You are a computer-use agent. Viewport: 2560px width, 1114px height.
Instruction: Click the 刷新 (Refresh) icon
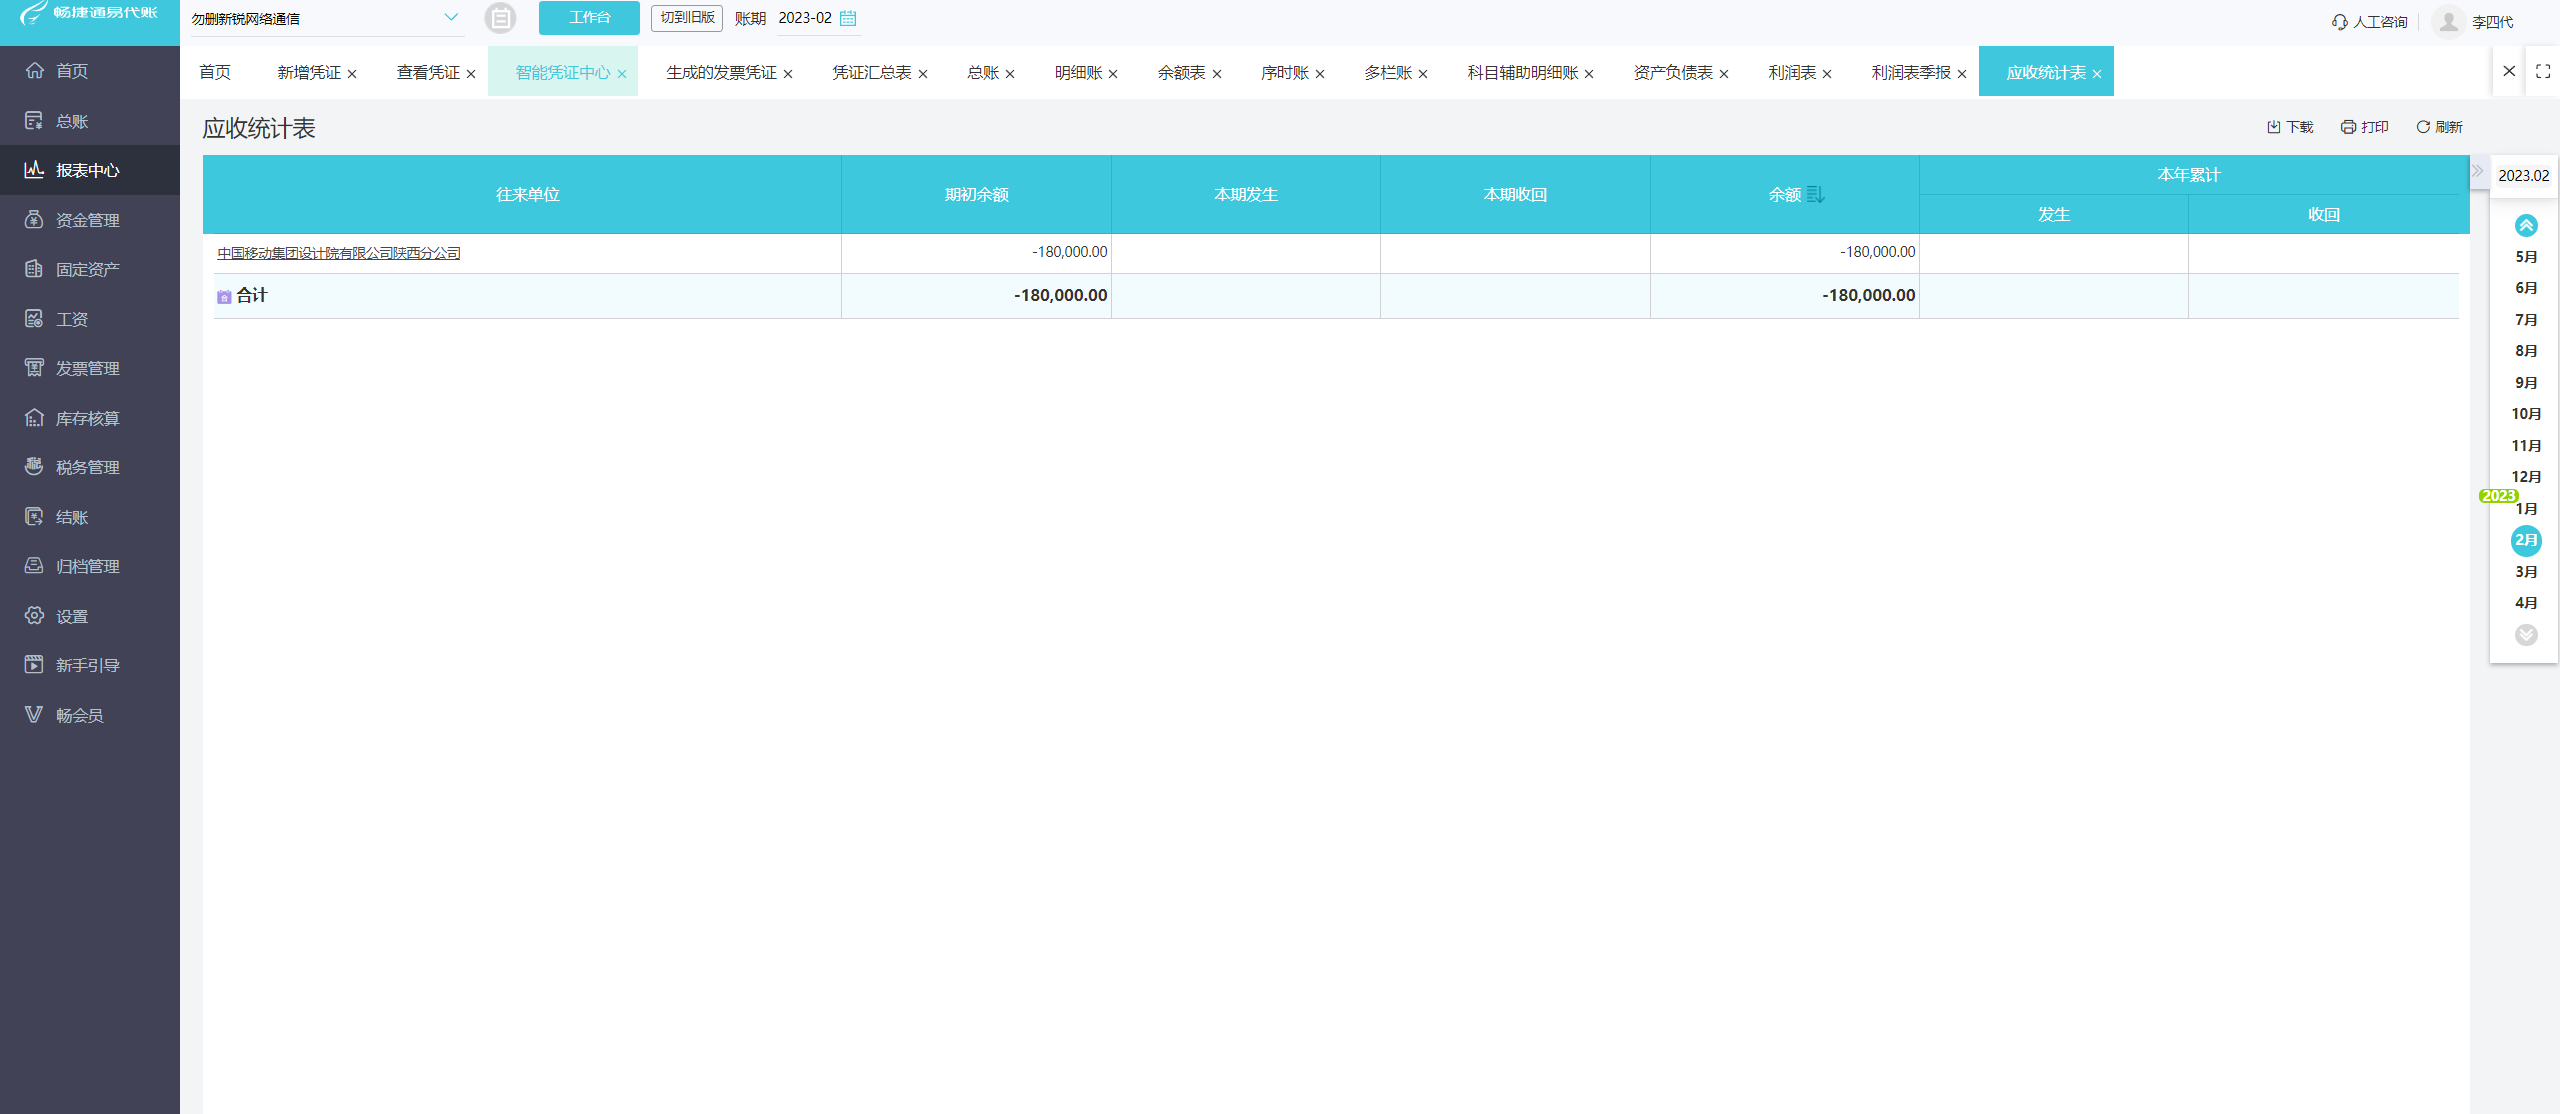click(2421, 126)
